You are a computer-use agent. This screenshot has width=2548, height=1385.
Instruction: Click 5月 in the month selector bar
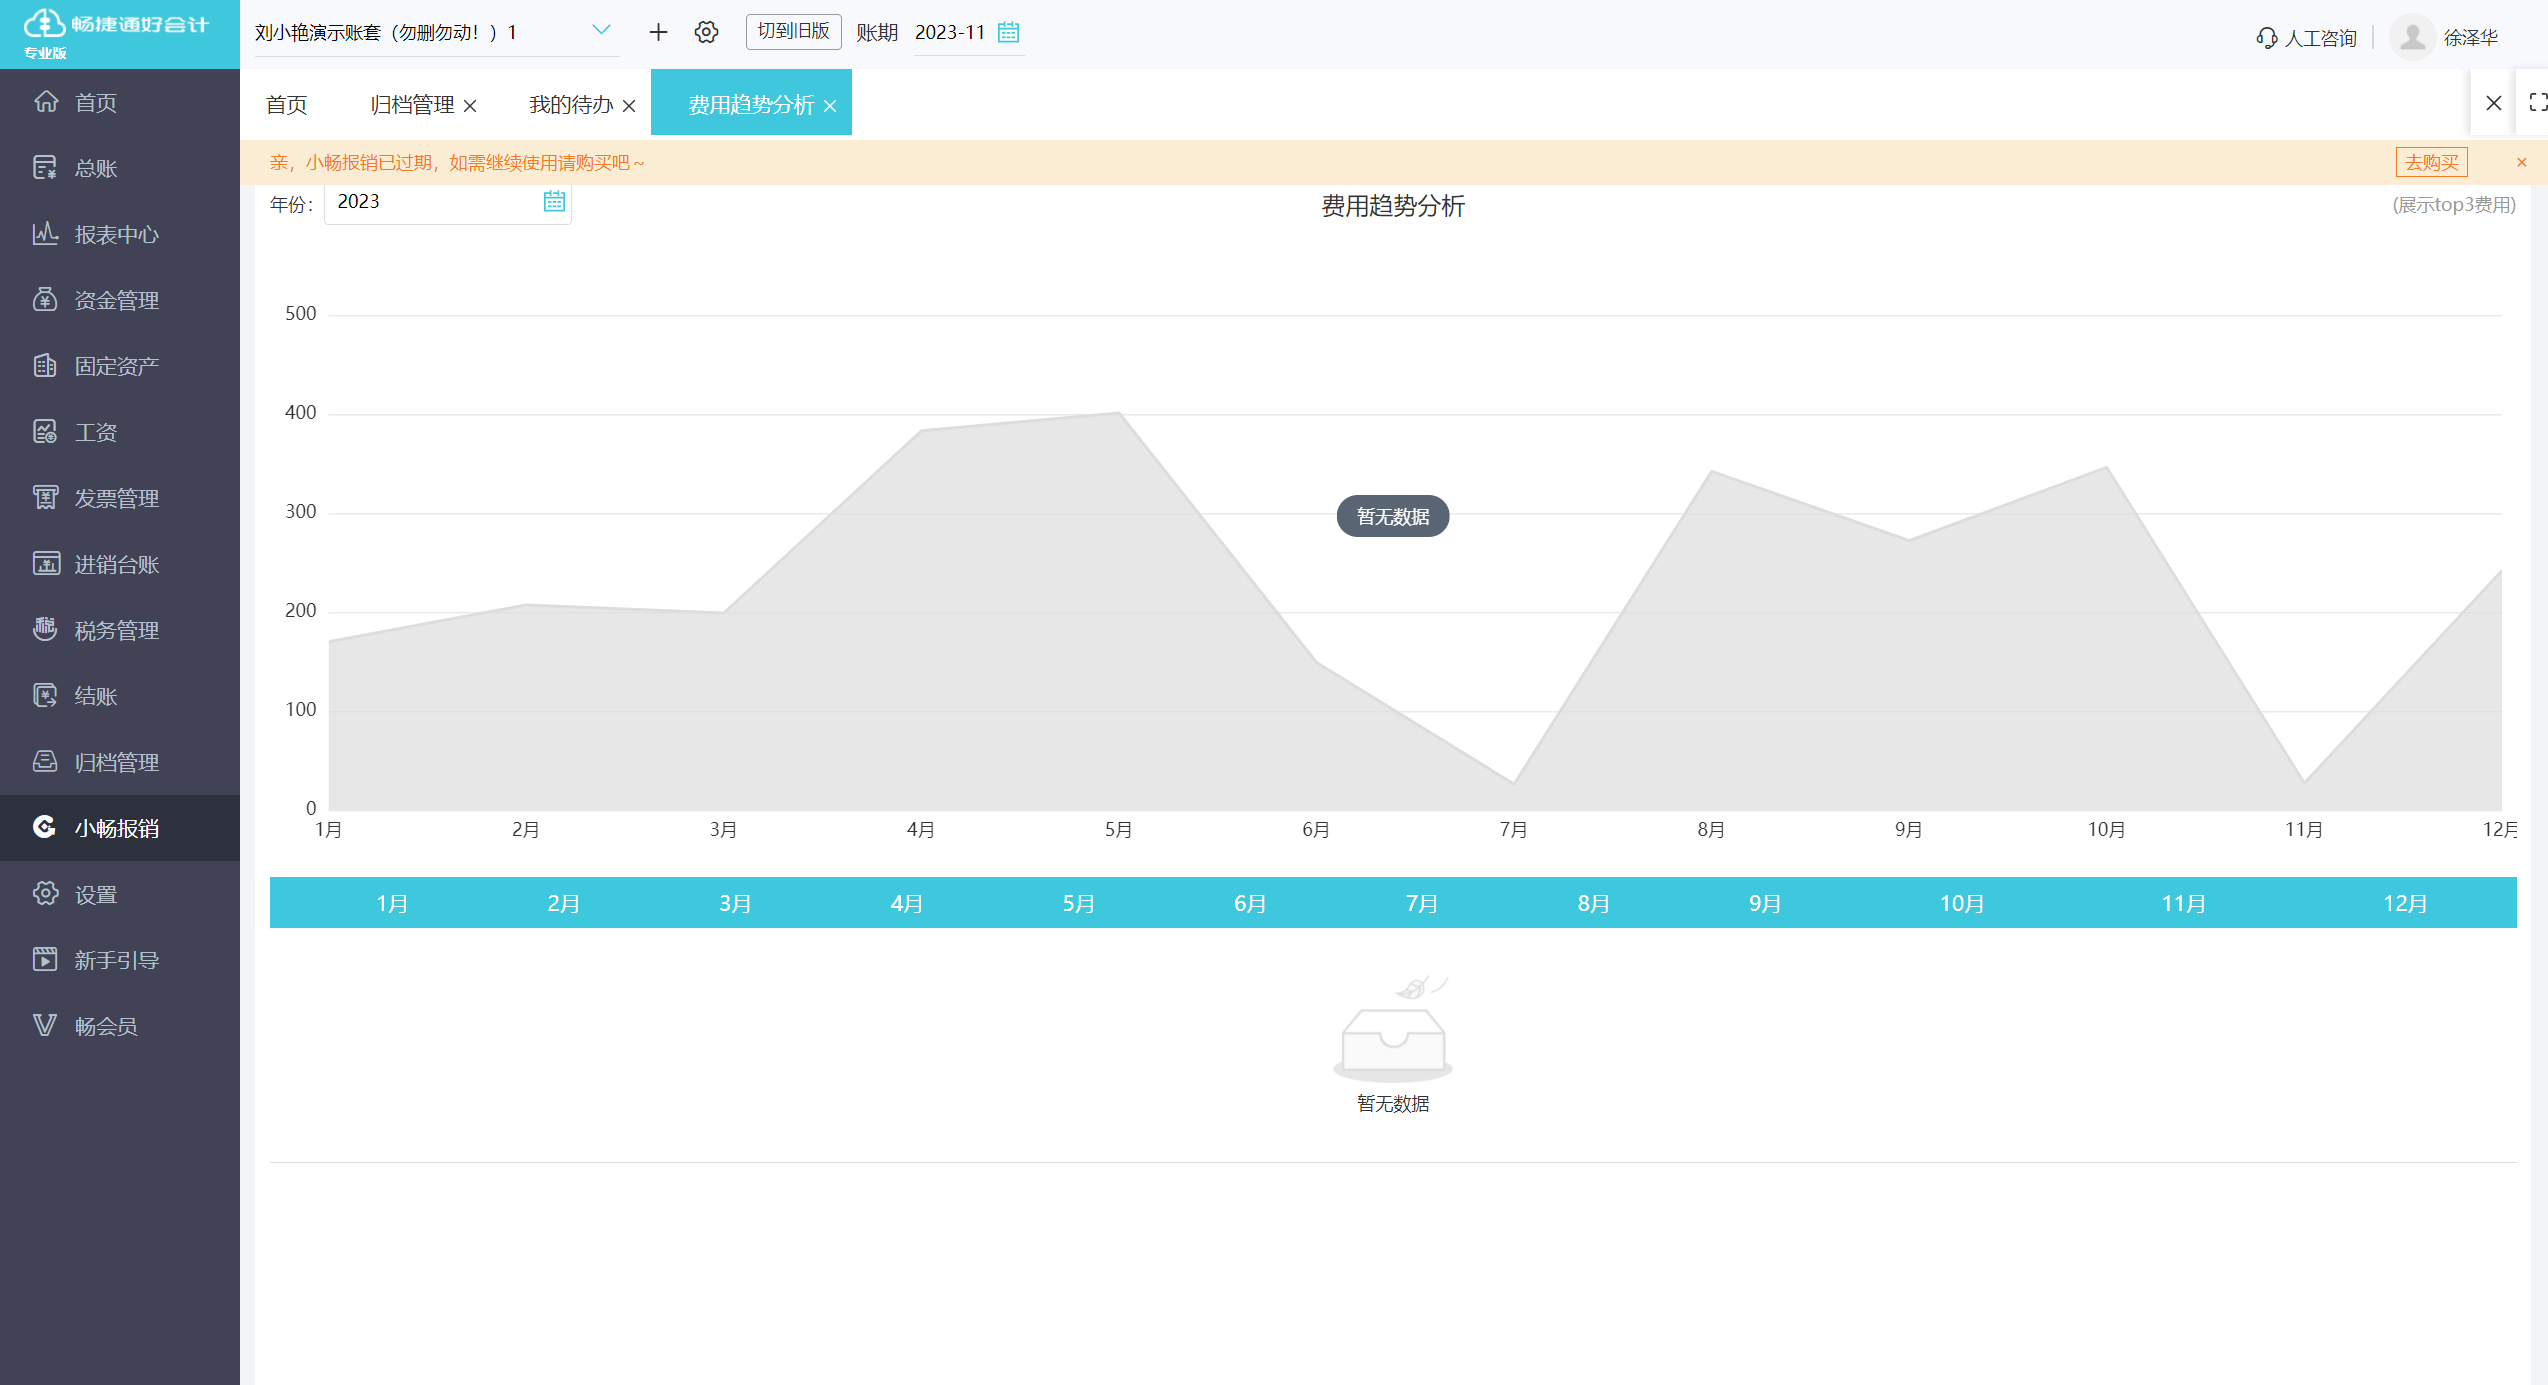click(1076, 902)
